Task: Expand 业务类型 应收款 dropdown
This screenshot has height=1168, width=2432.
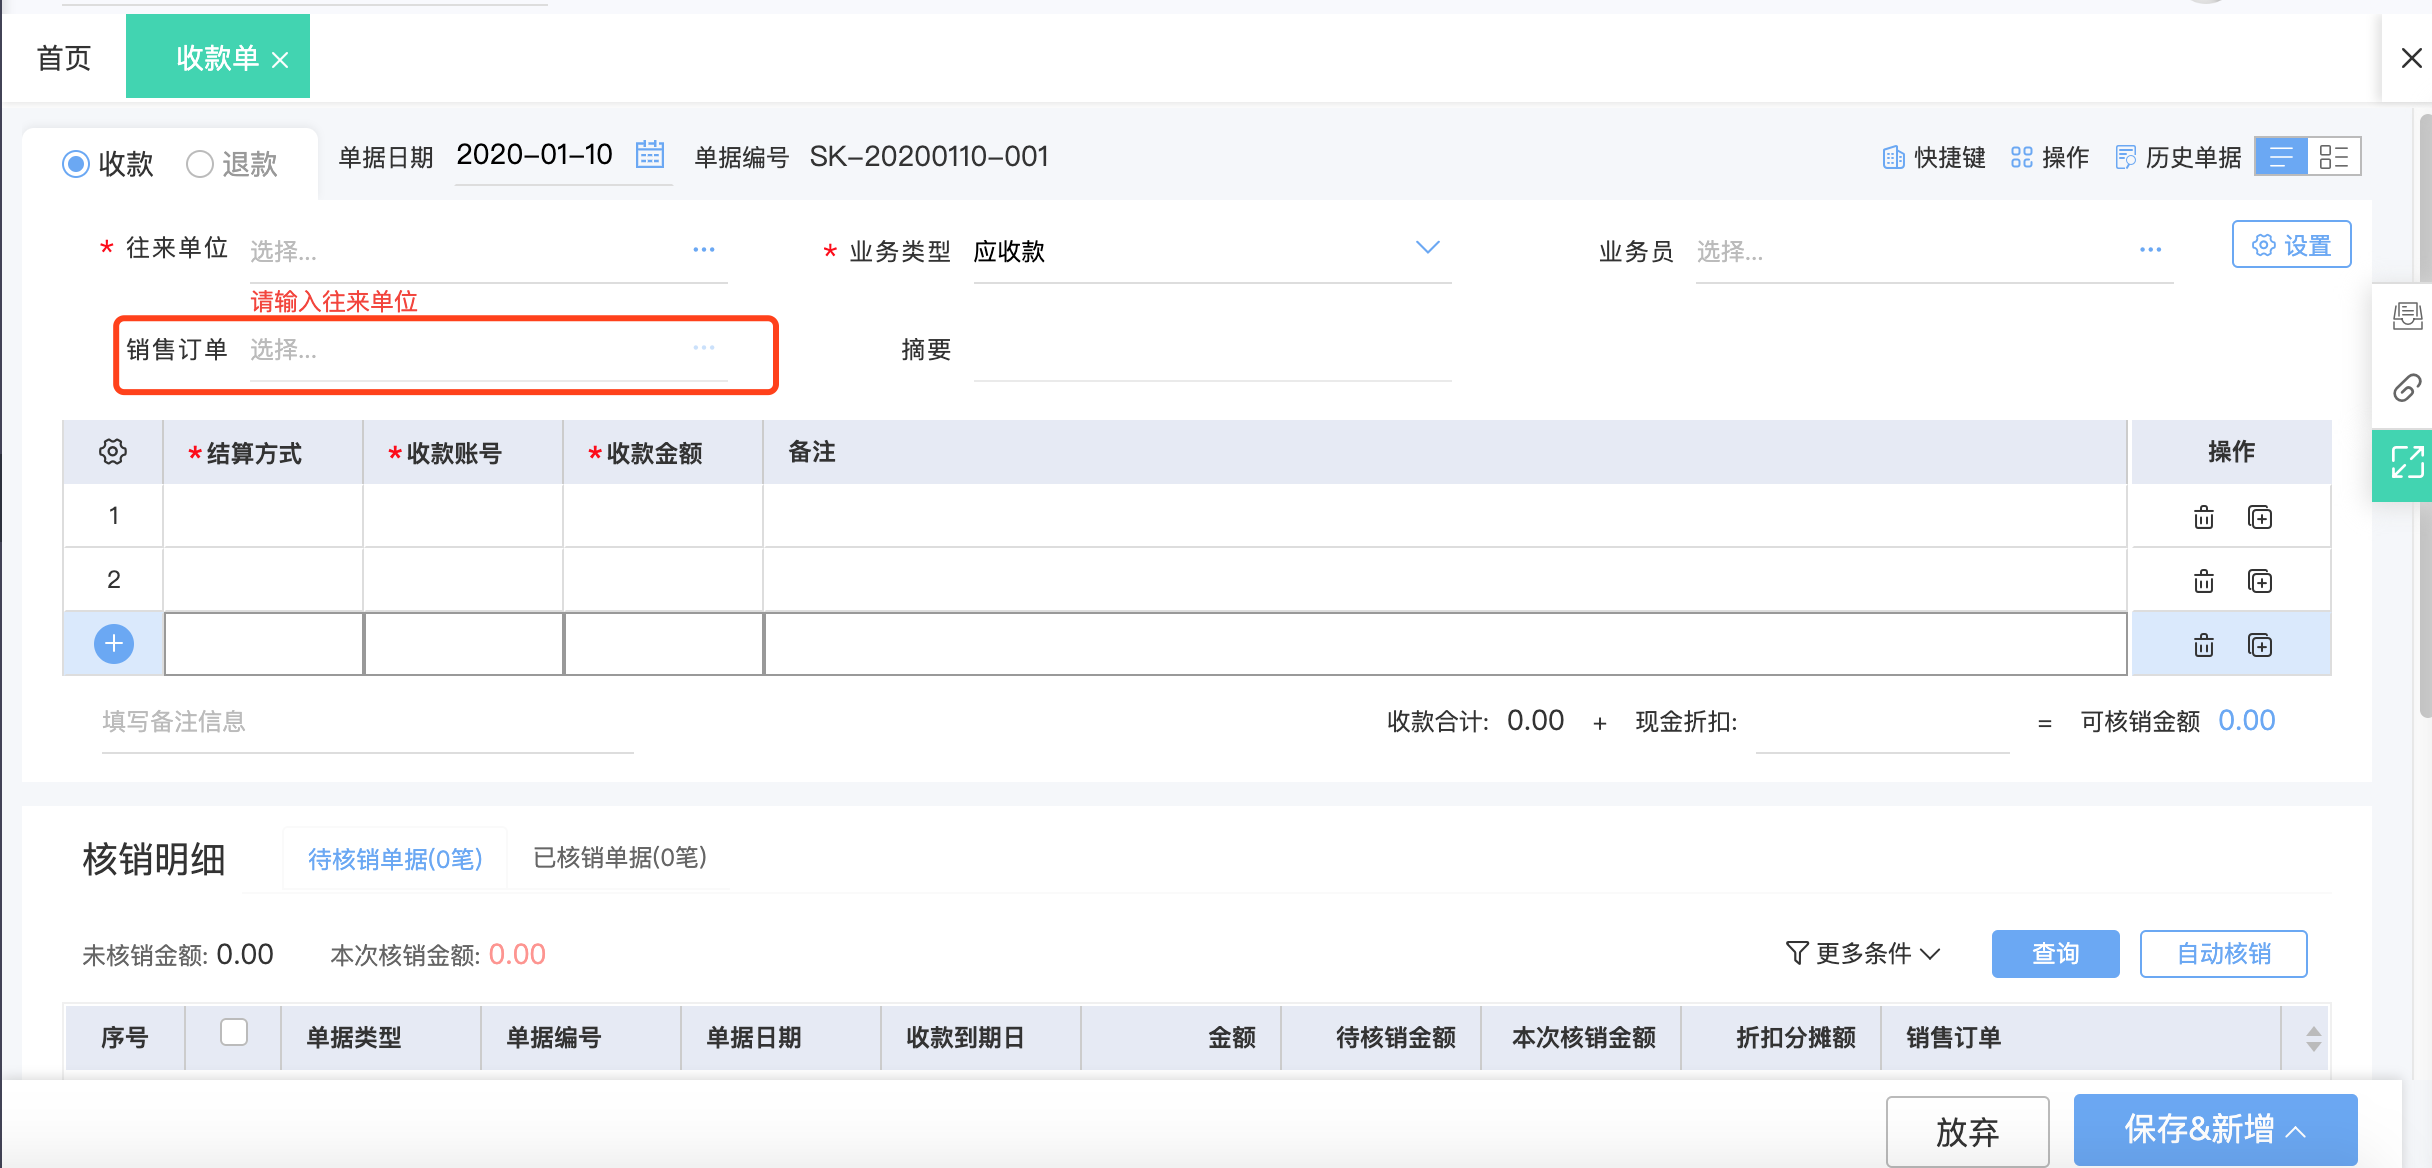Action: tap(1428, 248)
